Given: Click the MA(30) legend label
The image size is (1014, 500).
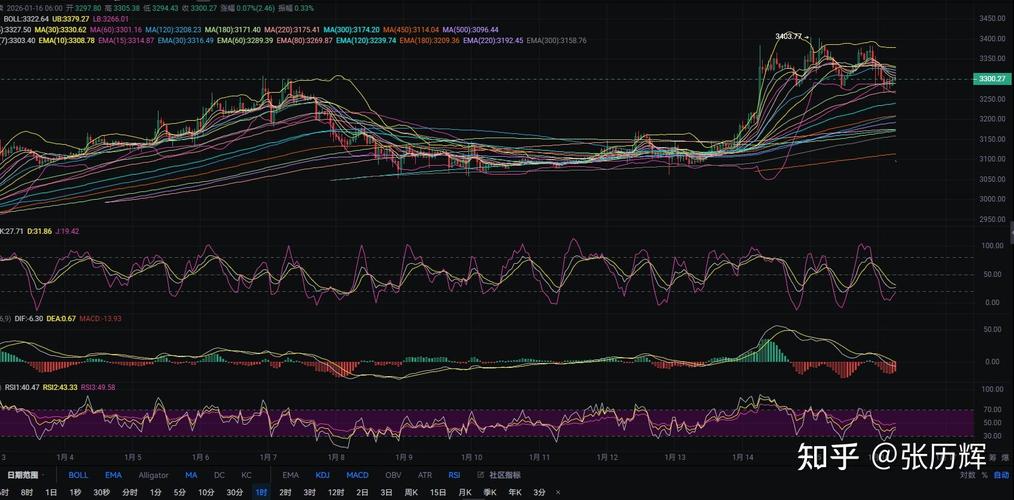Looking at the screenshot, I should click(58, 30).
